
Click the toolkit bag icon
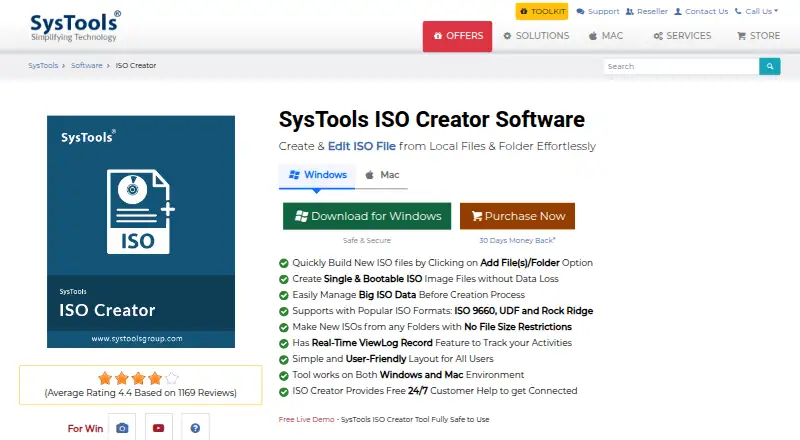523,11
